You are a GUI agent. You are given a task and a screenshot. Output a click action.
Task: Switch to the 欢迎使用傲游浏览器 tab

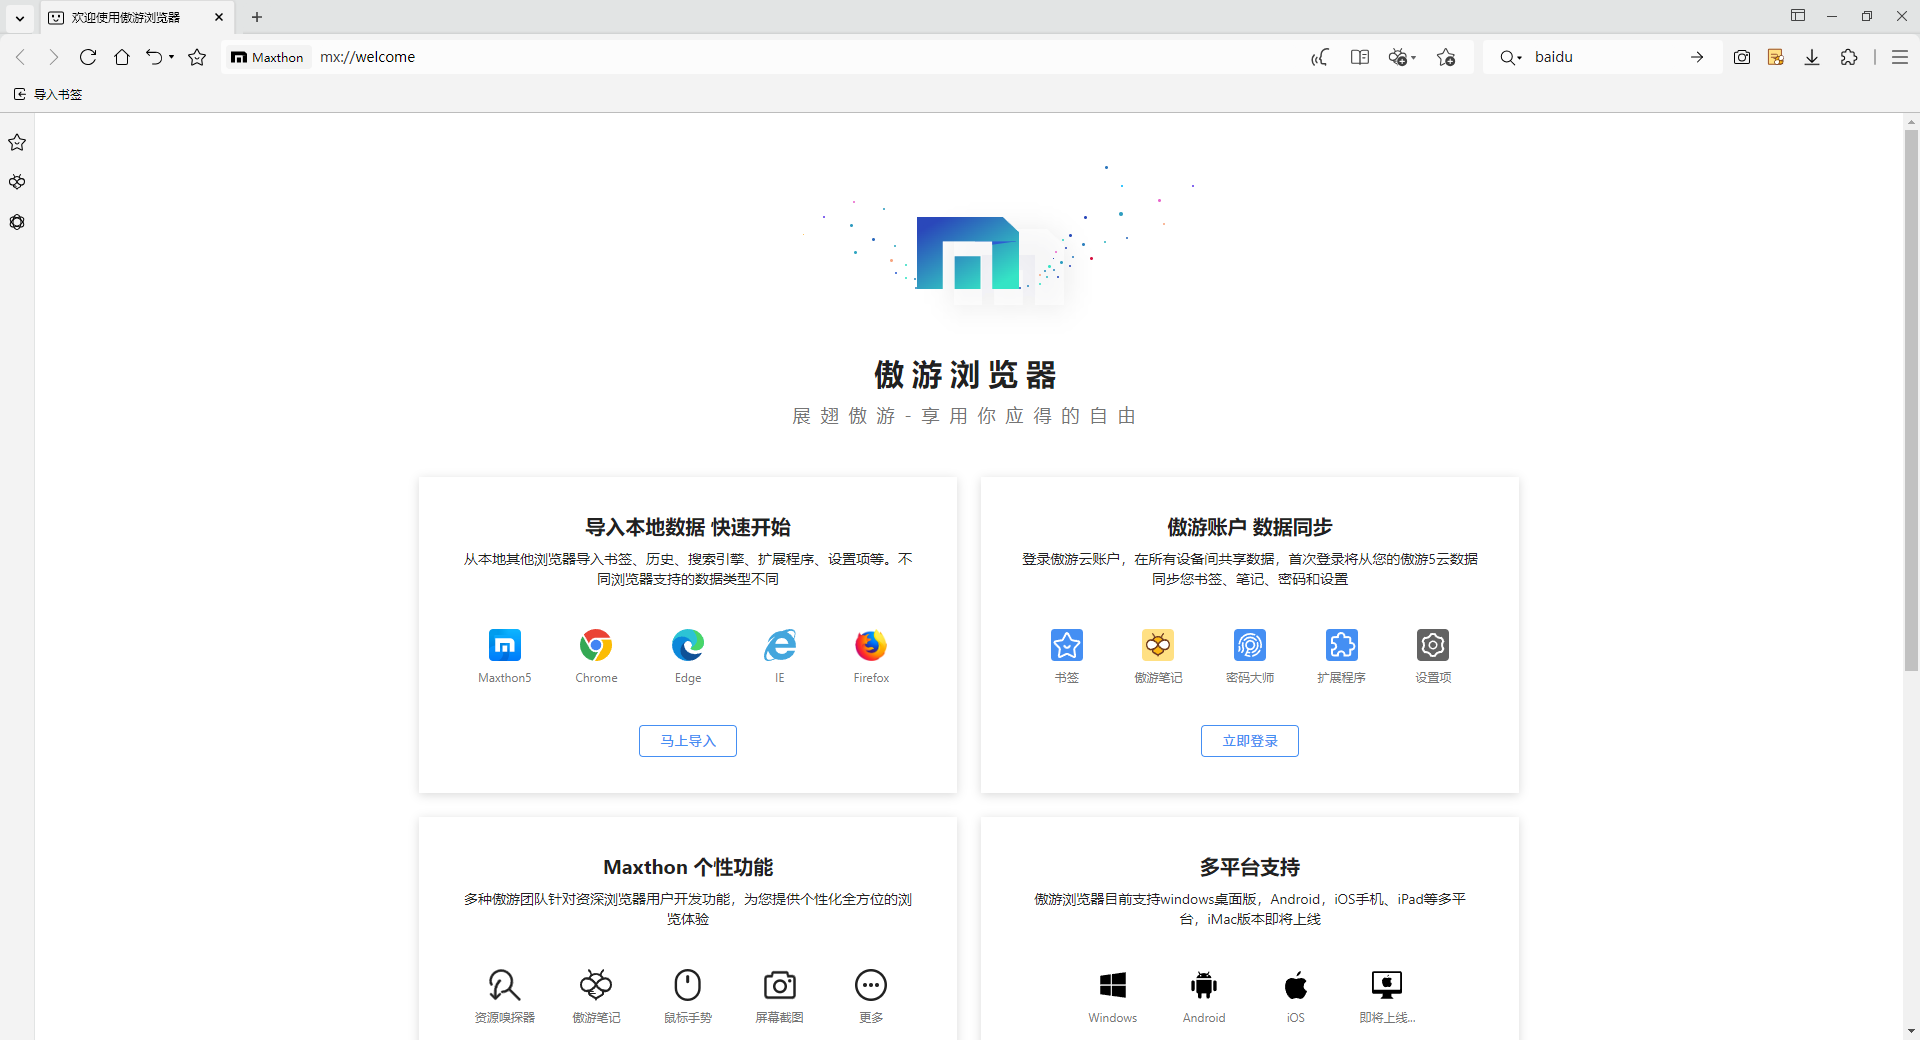click(130, 17)
